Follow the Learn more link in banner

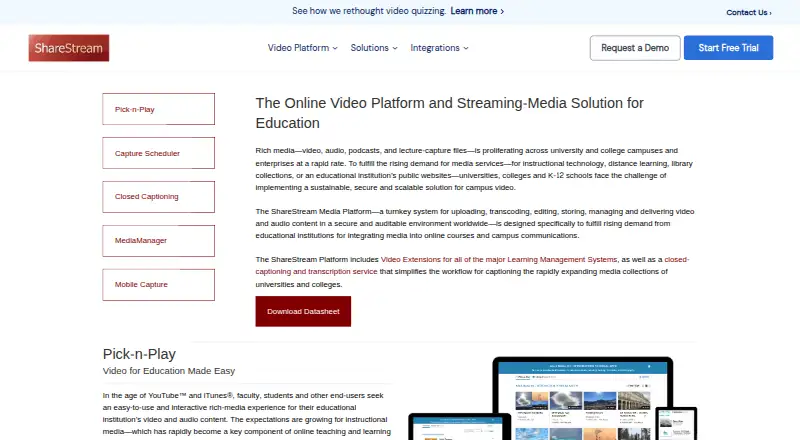(x=477, y=11)
